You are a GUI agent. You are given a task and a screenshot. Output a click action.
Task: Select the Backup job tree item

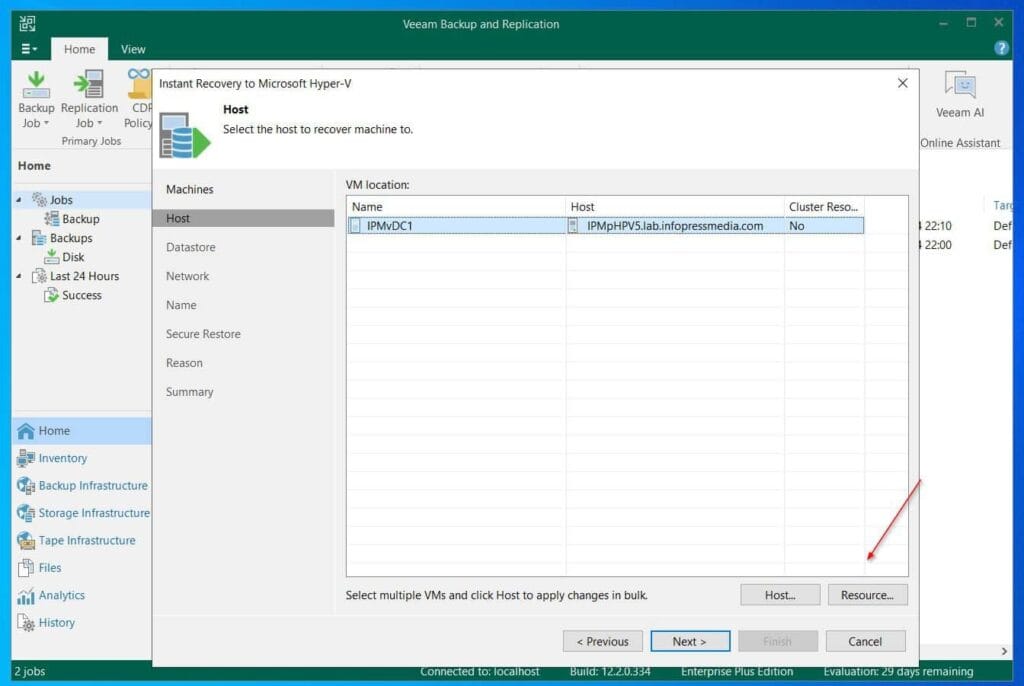click(x=72, y=219)
